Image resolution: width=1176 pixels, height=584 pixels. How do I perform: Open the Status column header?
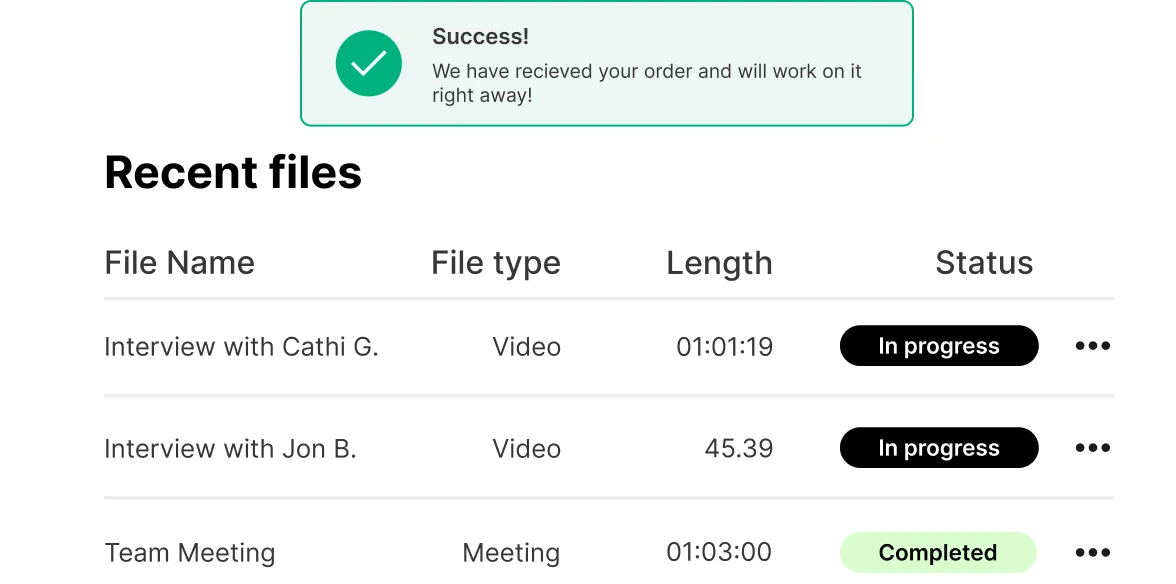pyautogui.click(x=984, y=263)
